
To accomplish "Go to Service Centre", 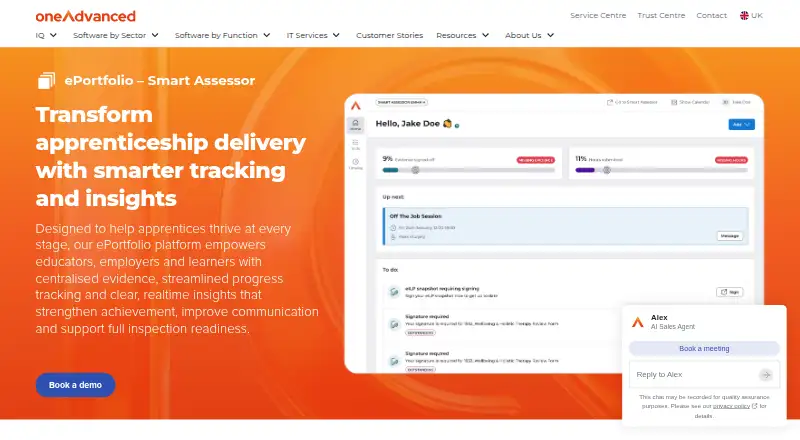I will click(598, 15).
